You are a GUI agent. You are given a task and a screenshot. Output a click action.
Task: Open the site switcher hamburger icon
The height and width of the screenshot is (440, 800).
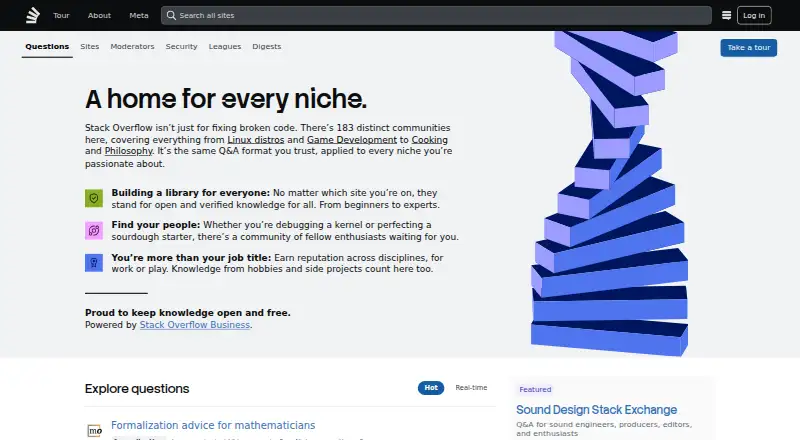[x=727, y=15]
